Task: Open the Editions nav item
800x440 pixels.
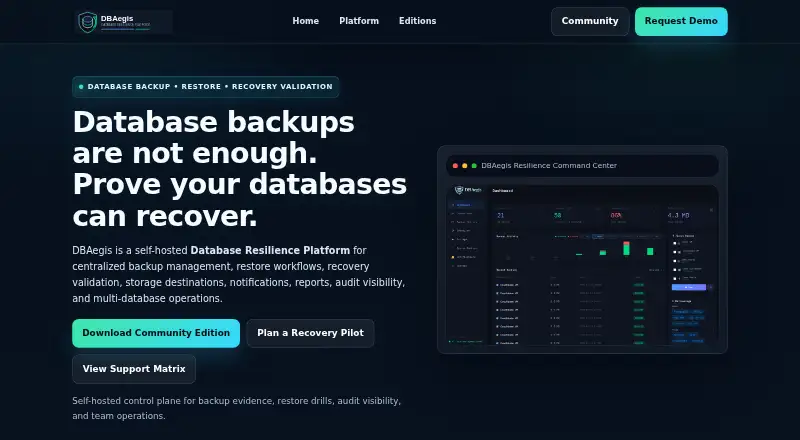Action: pos(417,21)
